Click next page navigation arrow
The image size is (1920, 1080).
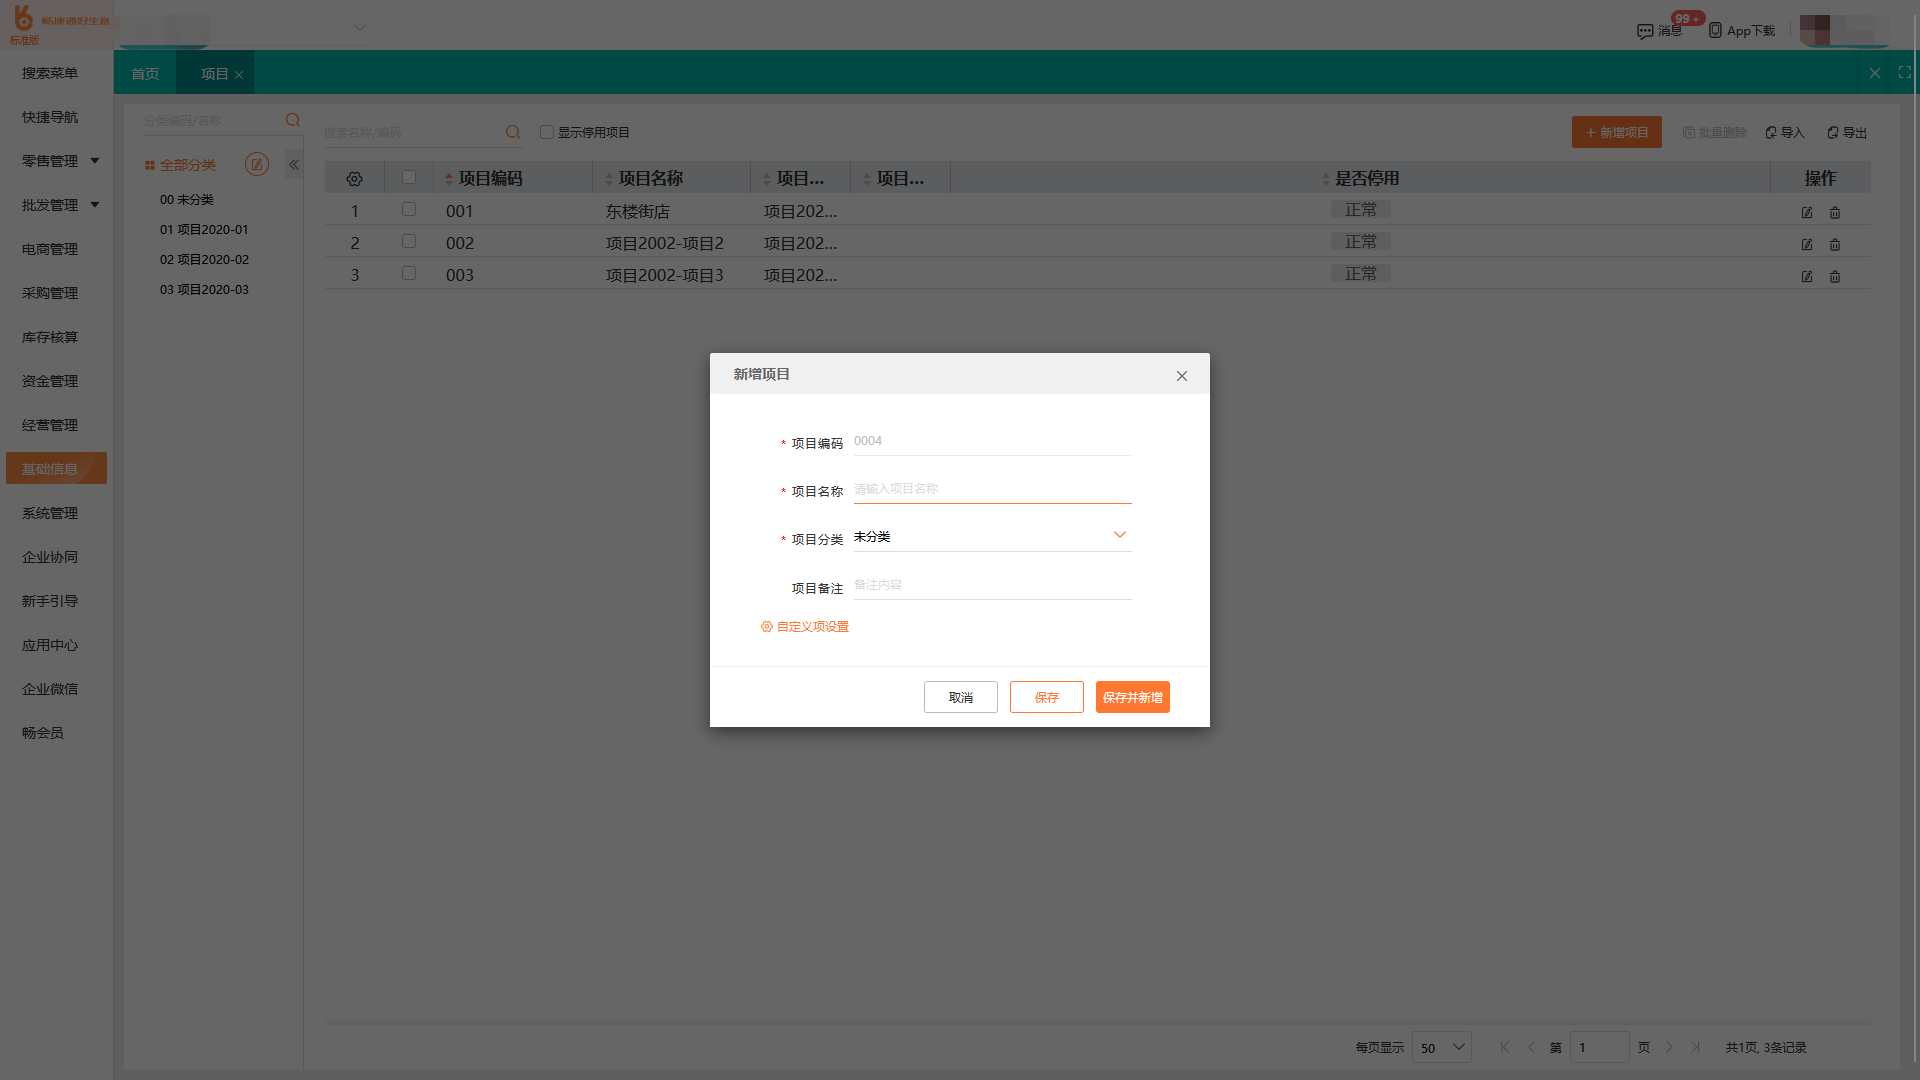pos(1668,1047)
